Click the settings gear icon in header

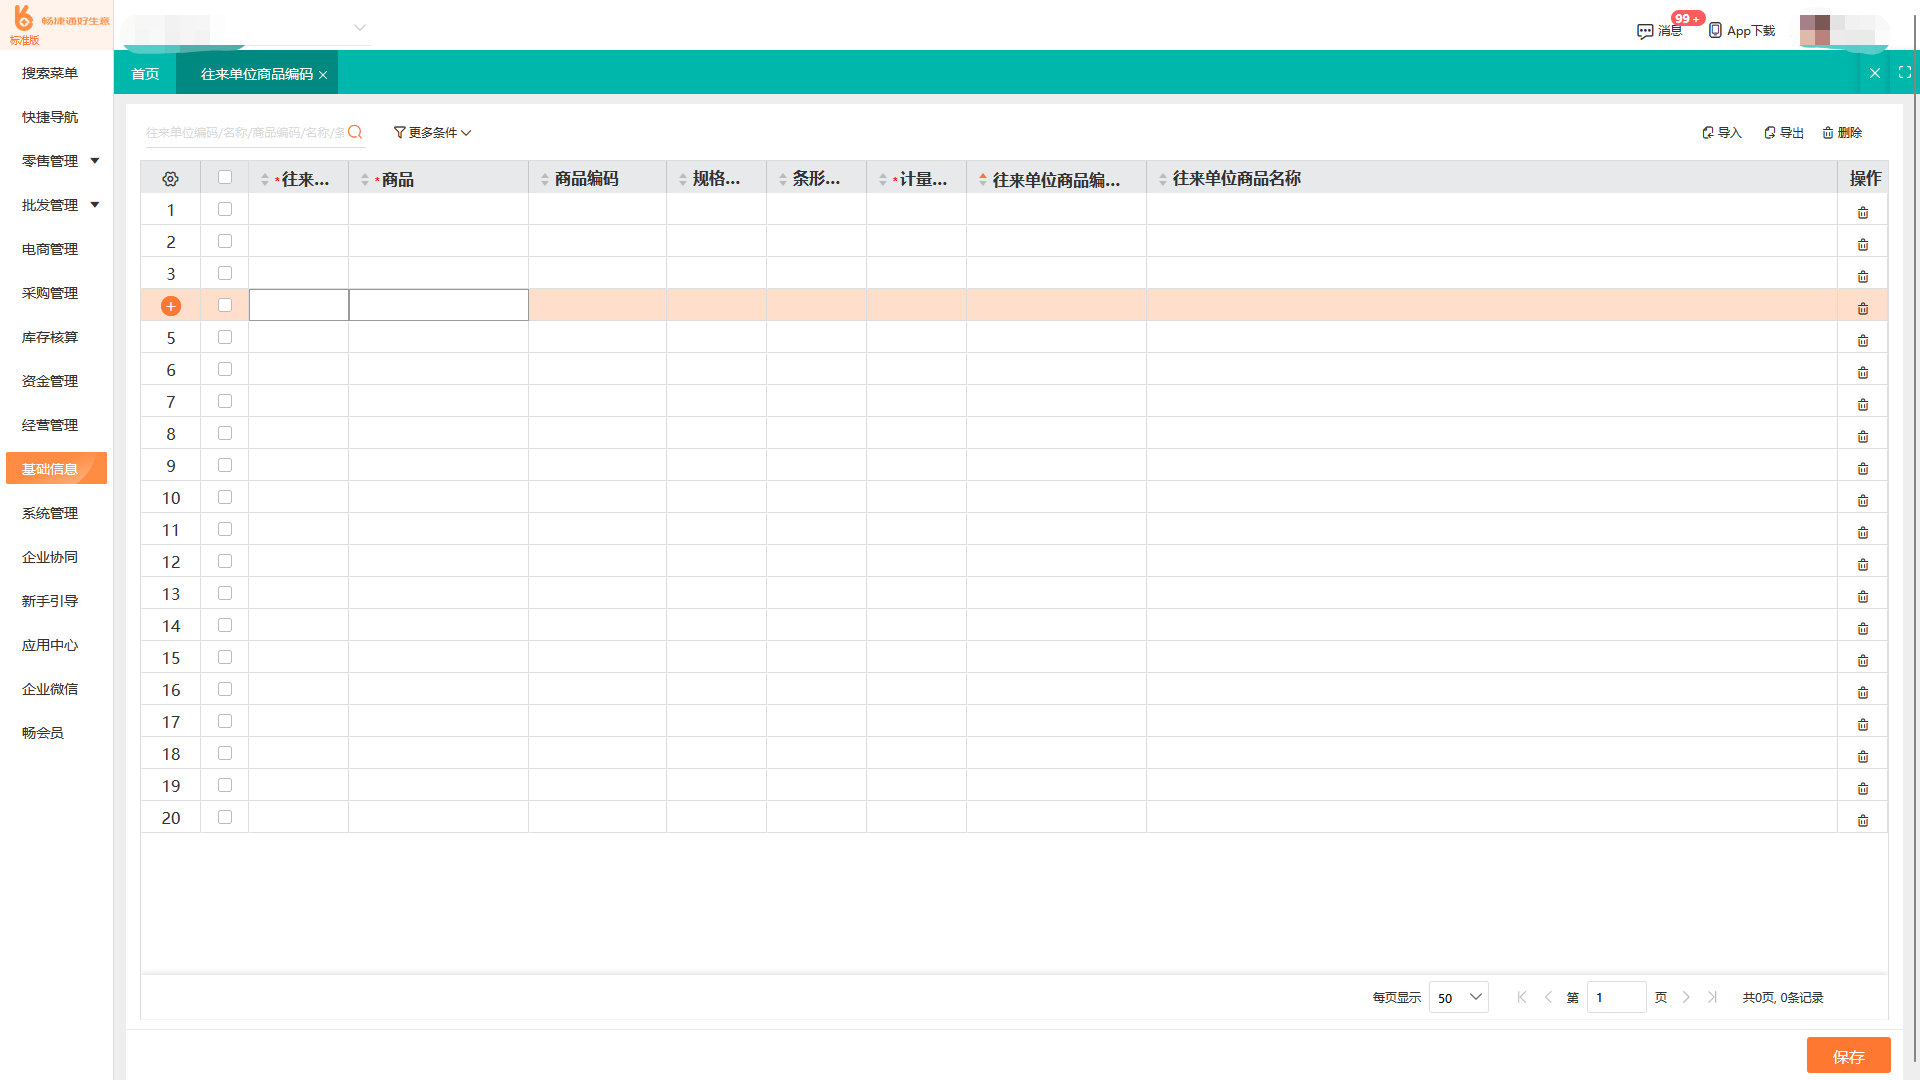[x=170, y=178]
